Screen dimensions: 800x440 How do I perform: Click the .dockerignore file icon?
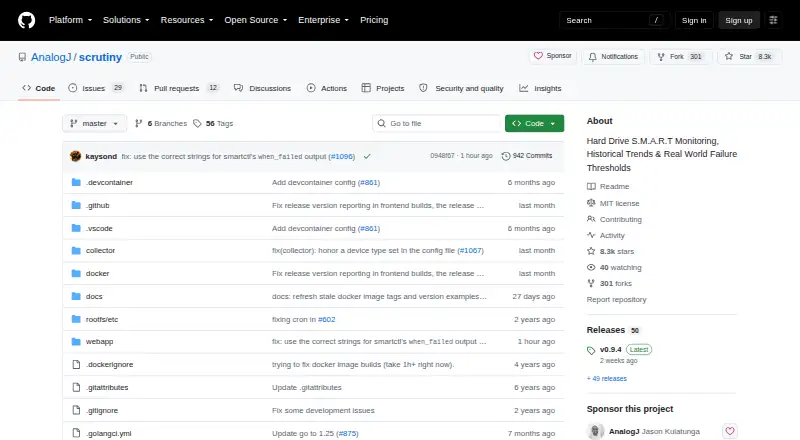(x=76, y=364)
